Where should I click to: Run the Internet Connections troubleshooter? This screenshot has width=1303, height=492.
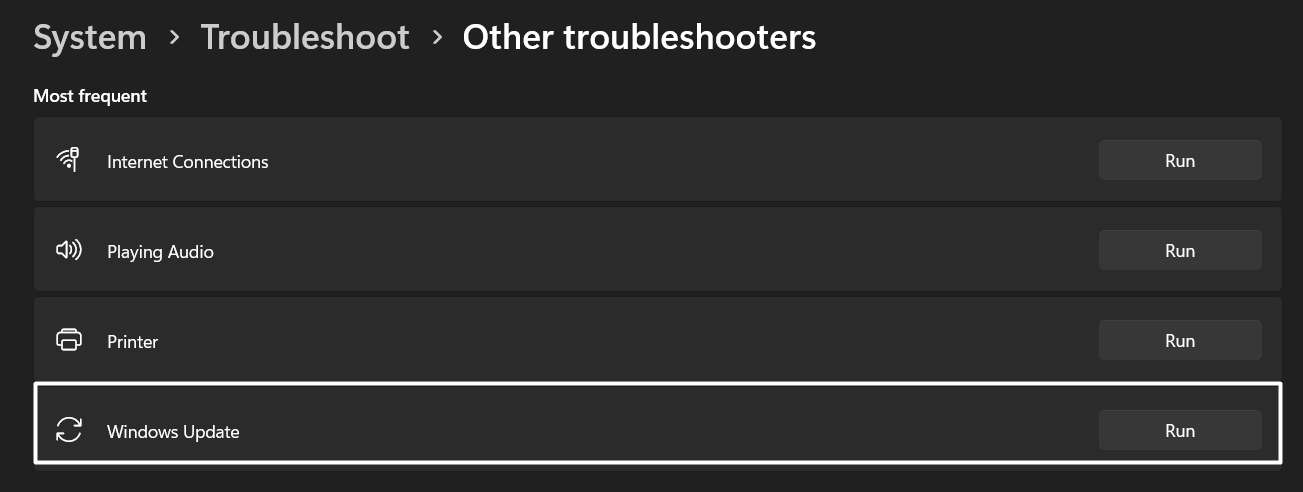[1180, 160]
